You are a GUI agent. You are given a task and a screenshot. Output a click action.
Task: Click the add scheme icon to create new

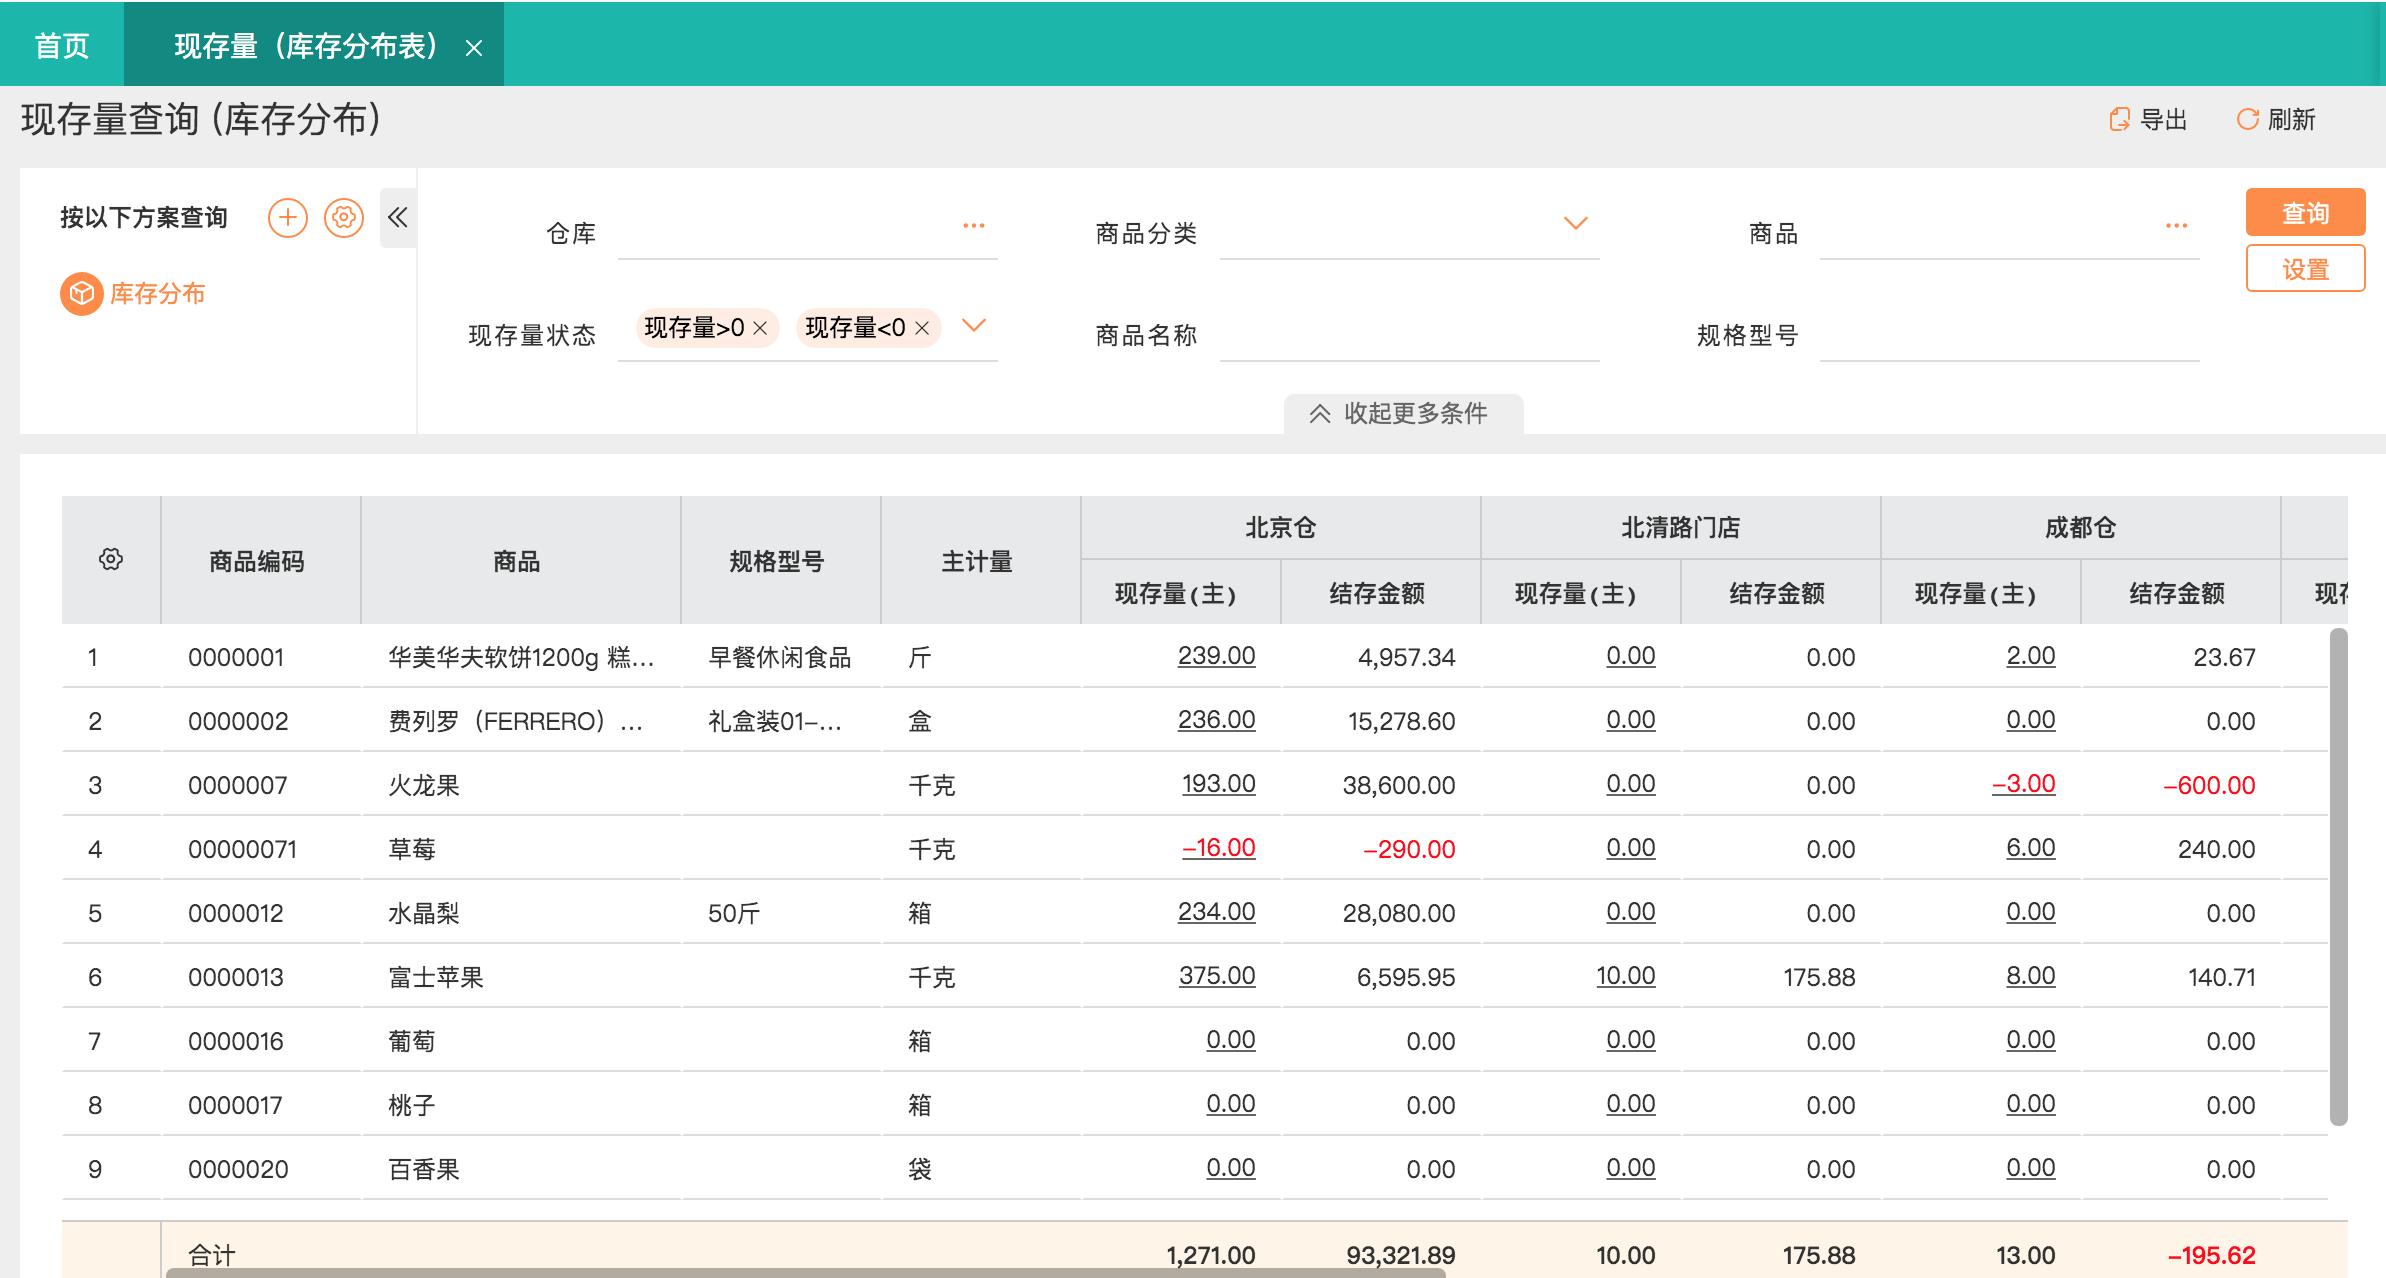pyautogui.click(x=289, y=218)
